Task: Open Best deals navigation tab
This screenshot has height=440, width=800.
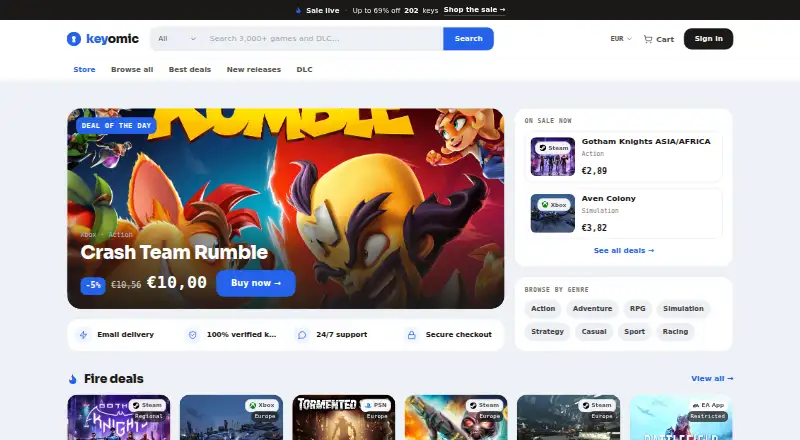Action: pyautogui.click(x=190, y=69)
